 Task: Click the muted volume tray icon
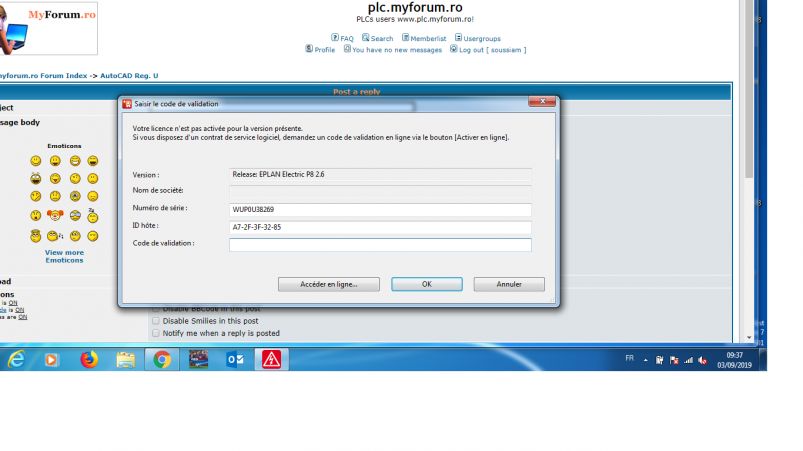702,359
